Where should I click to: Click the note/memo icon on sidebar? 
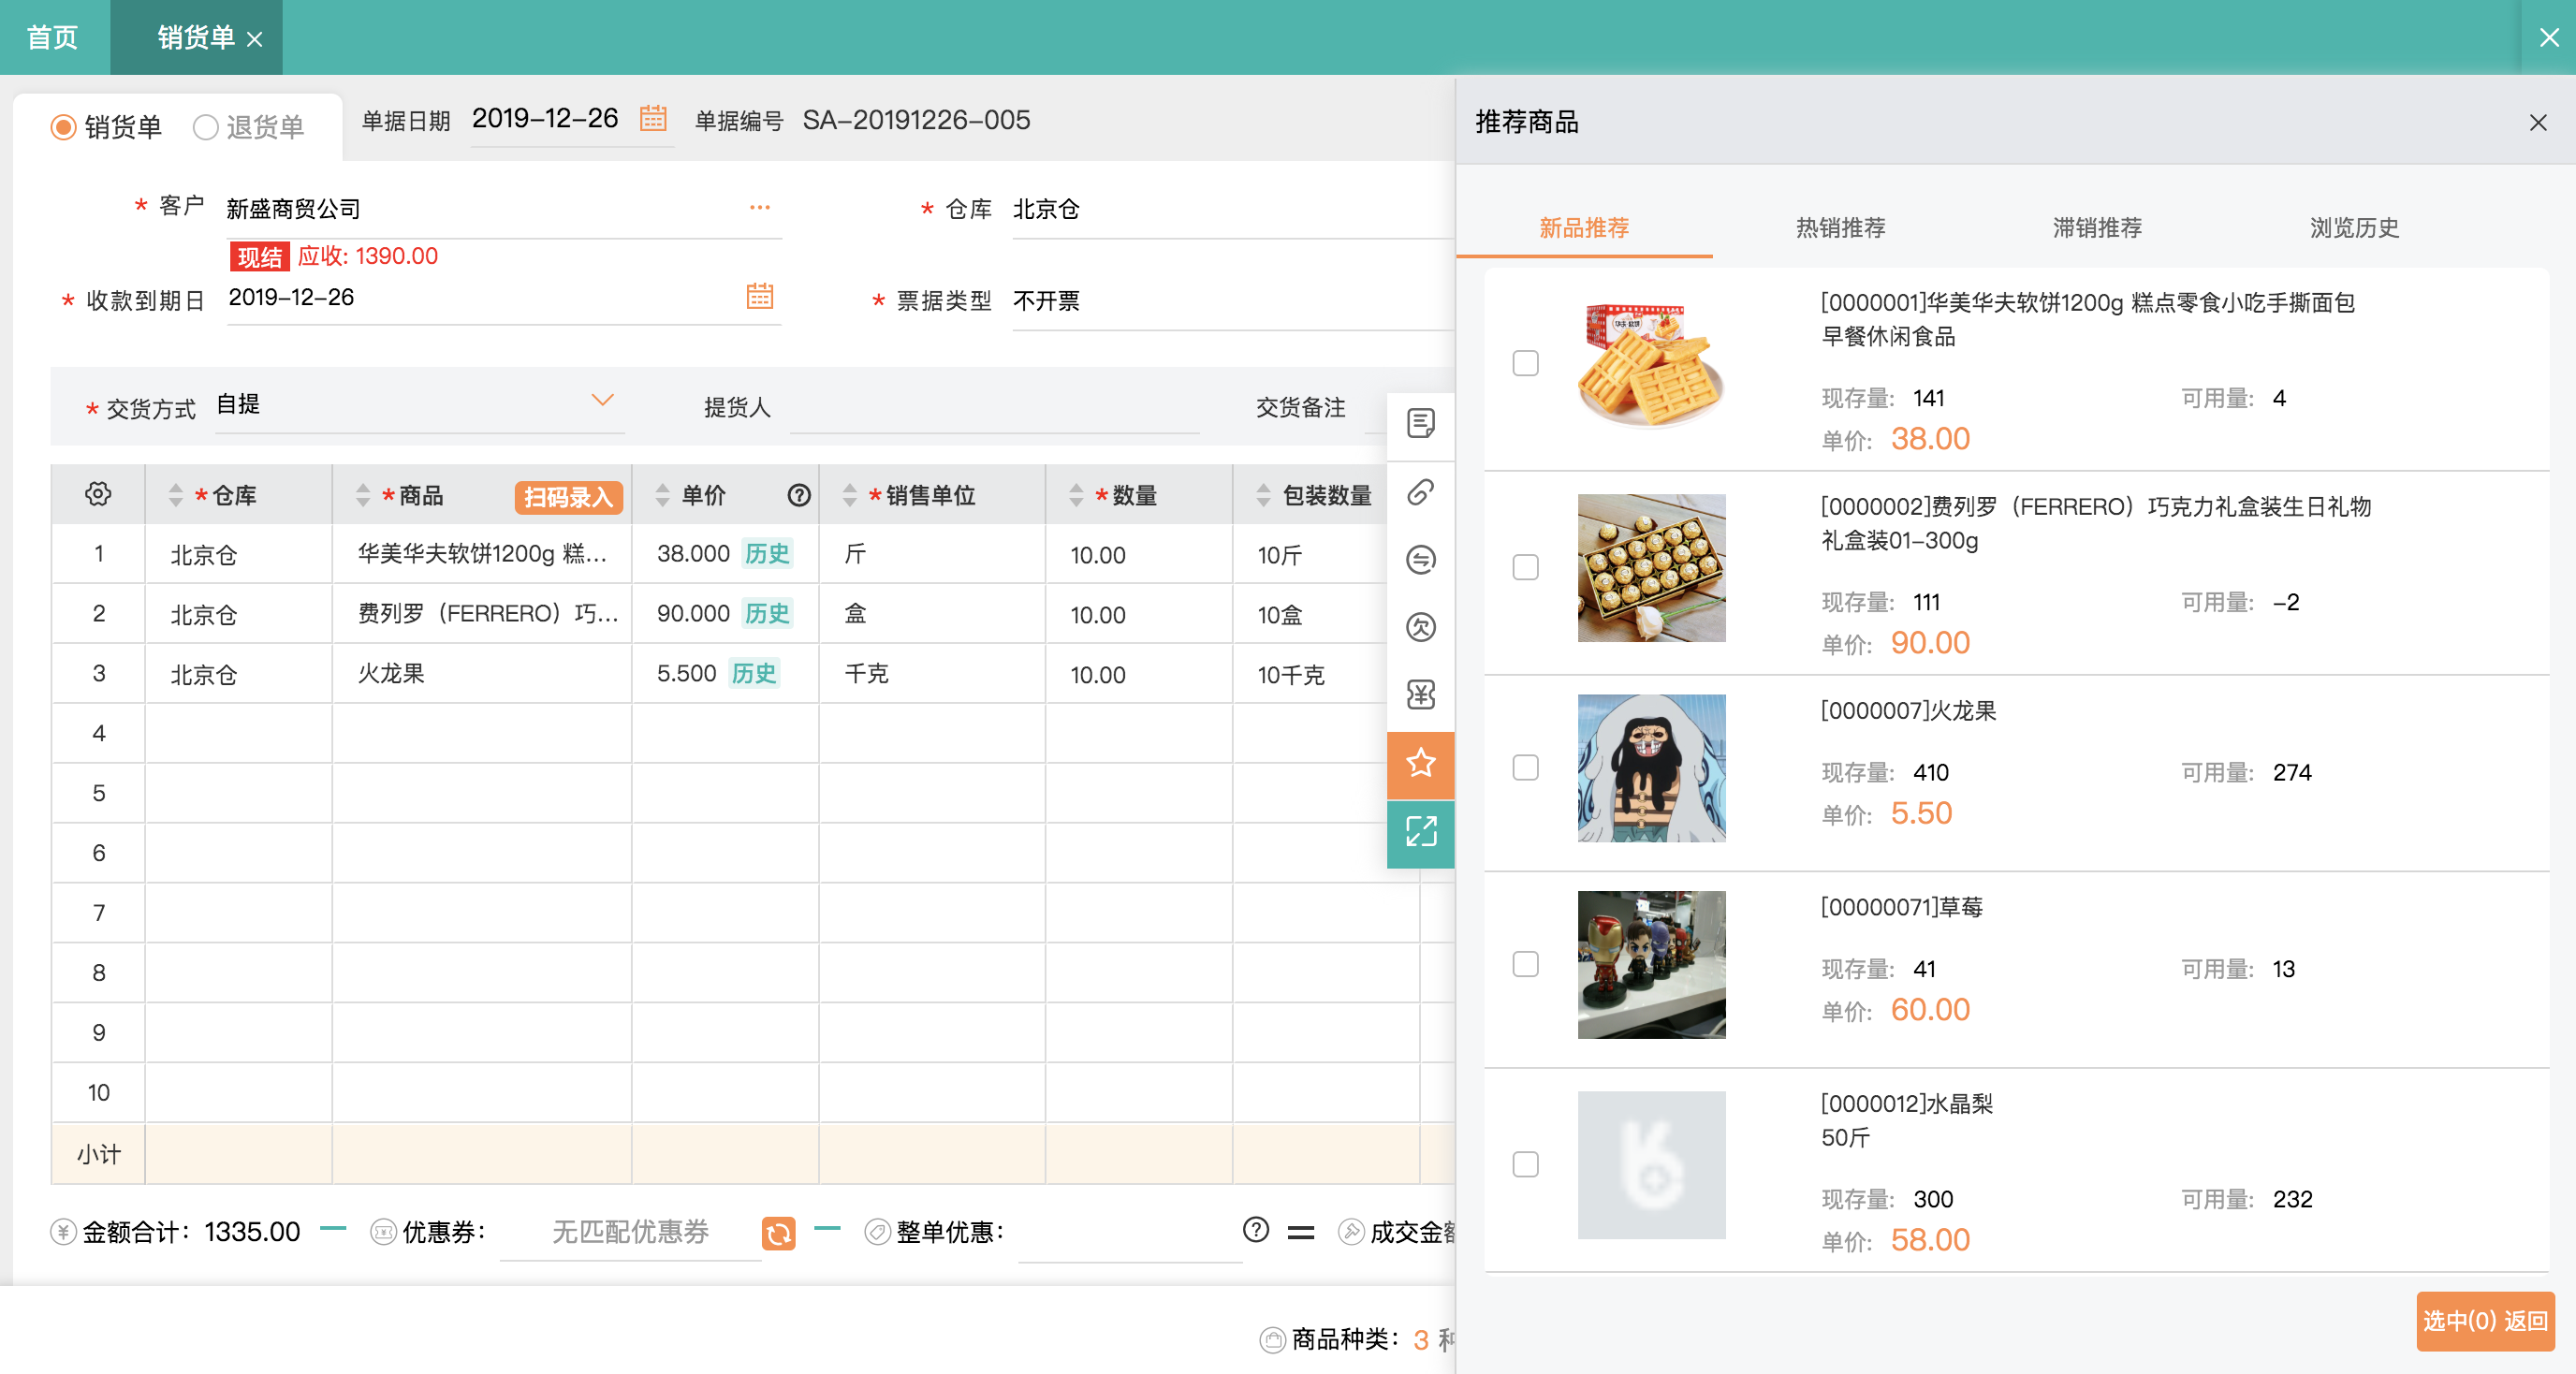tap(1425, 420)
